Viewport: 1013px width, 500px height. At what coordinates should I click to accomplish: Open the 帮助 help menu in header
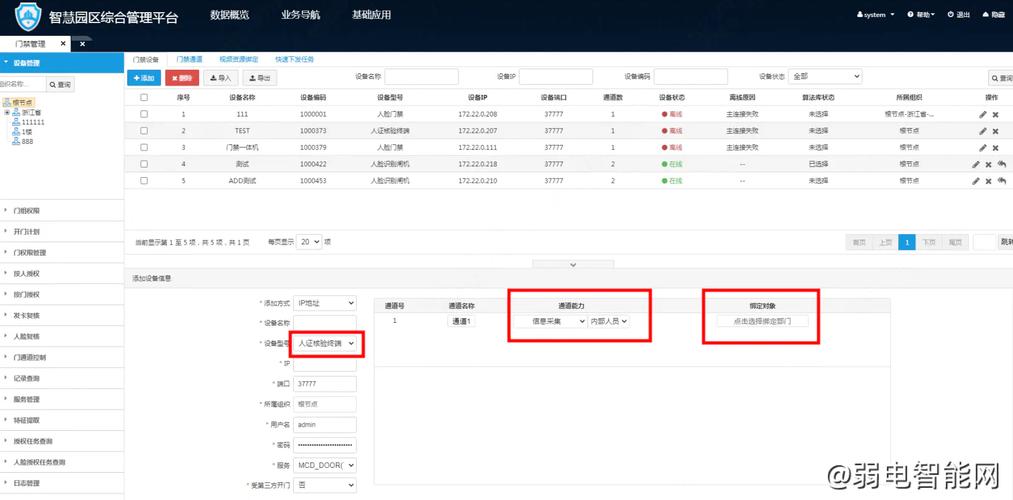coord(920,15)
